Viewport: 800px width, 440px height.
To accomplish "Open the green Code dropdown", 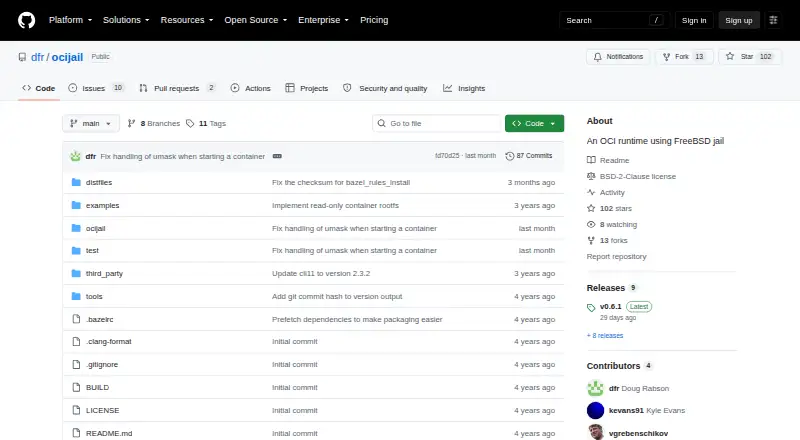I will (x=534, y=124).
